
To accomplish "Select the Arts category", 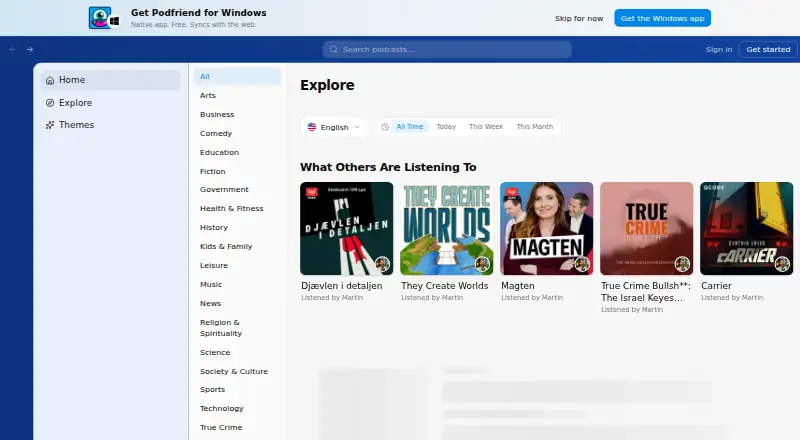I will pyautogui.click(x=238, y=95).
